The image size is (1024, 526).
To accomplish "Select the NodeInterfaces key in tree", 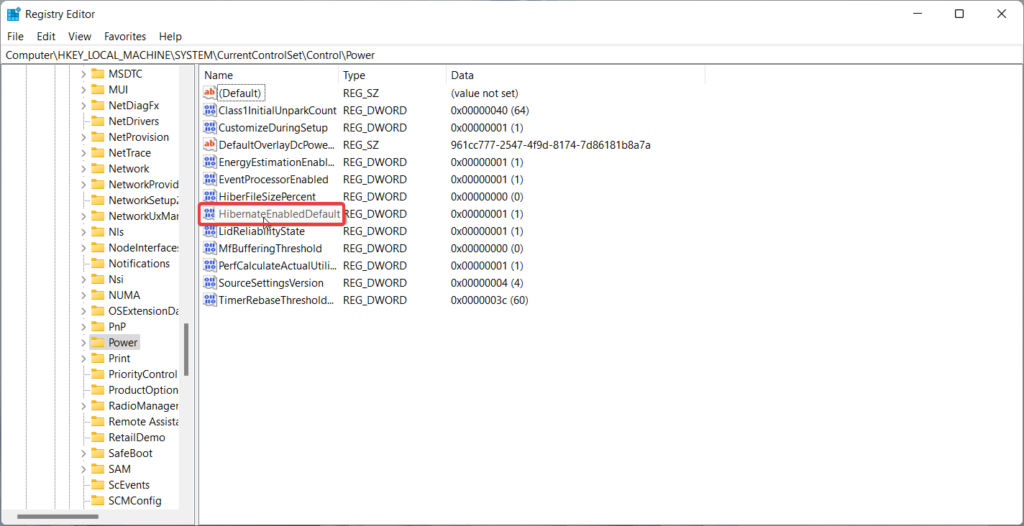I will tap(144, 248).
